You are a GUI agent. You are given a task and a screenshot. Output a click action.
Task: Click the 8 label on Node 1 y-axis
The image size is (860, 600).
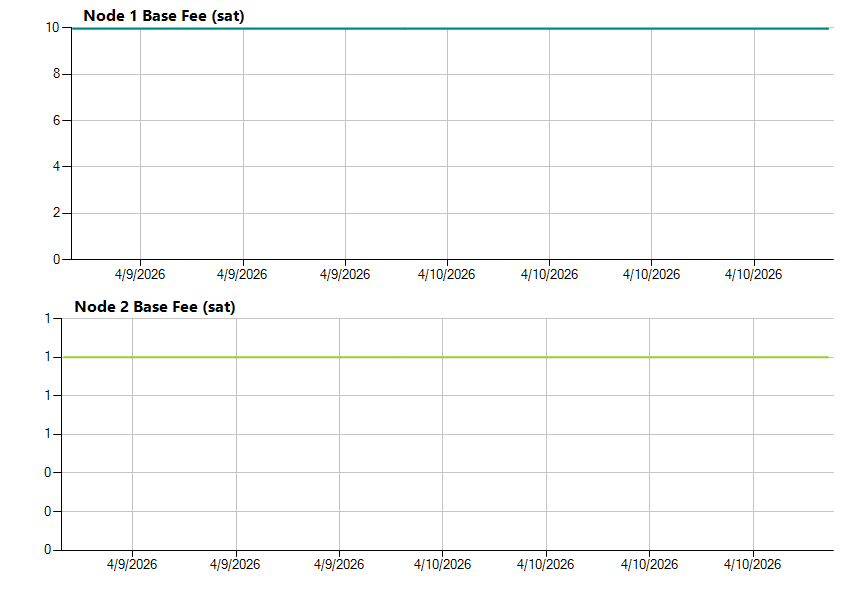[57, 74]
